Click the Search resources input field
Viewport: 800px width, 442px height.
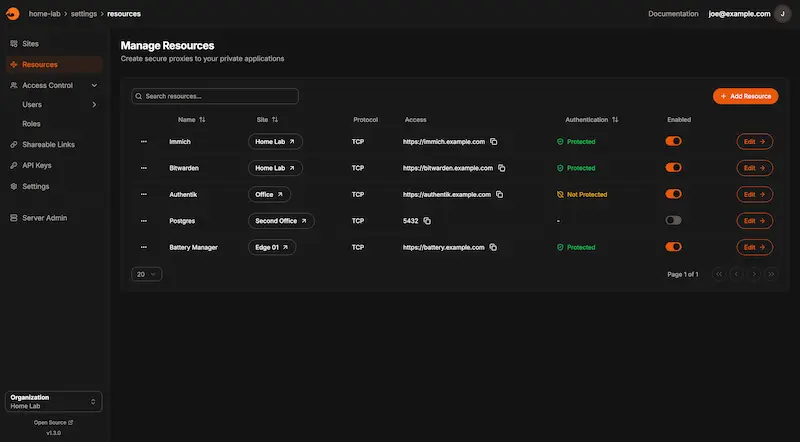pos(215,96)
